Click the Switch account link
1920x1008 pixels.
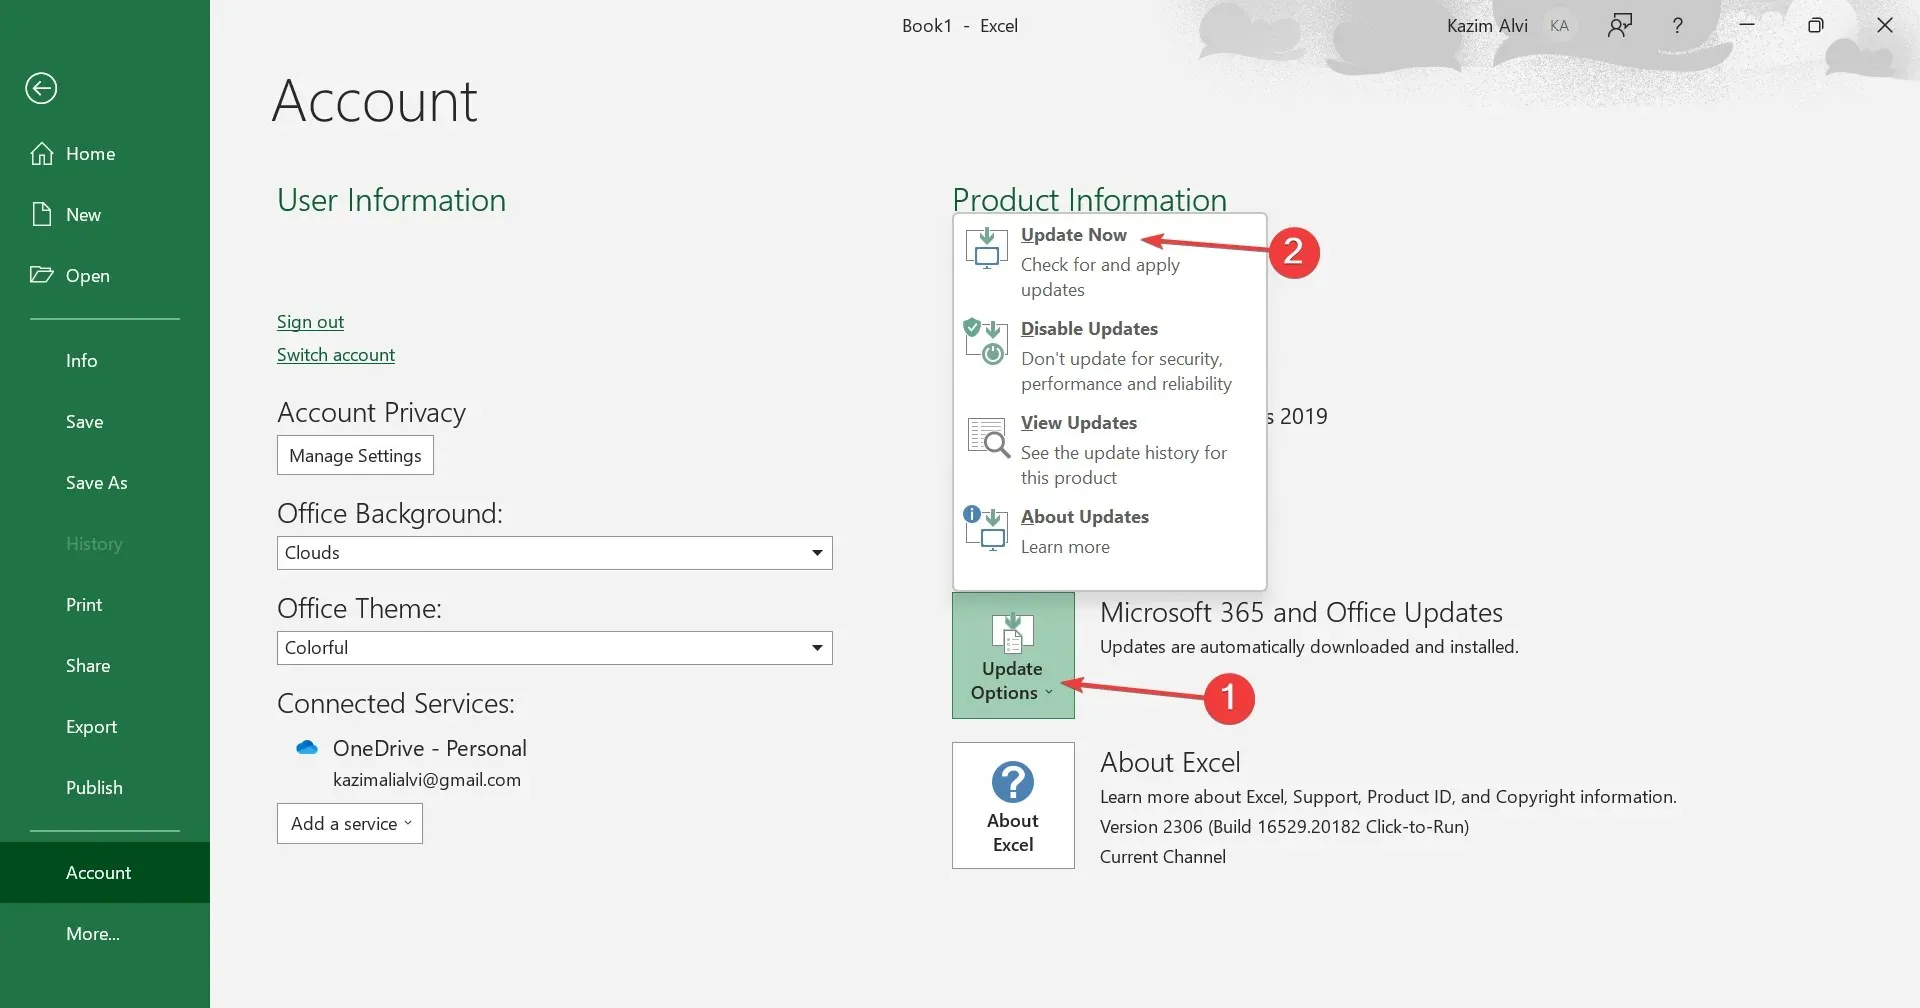click(x=336, y=355)
